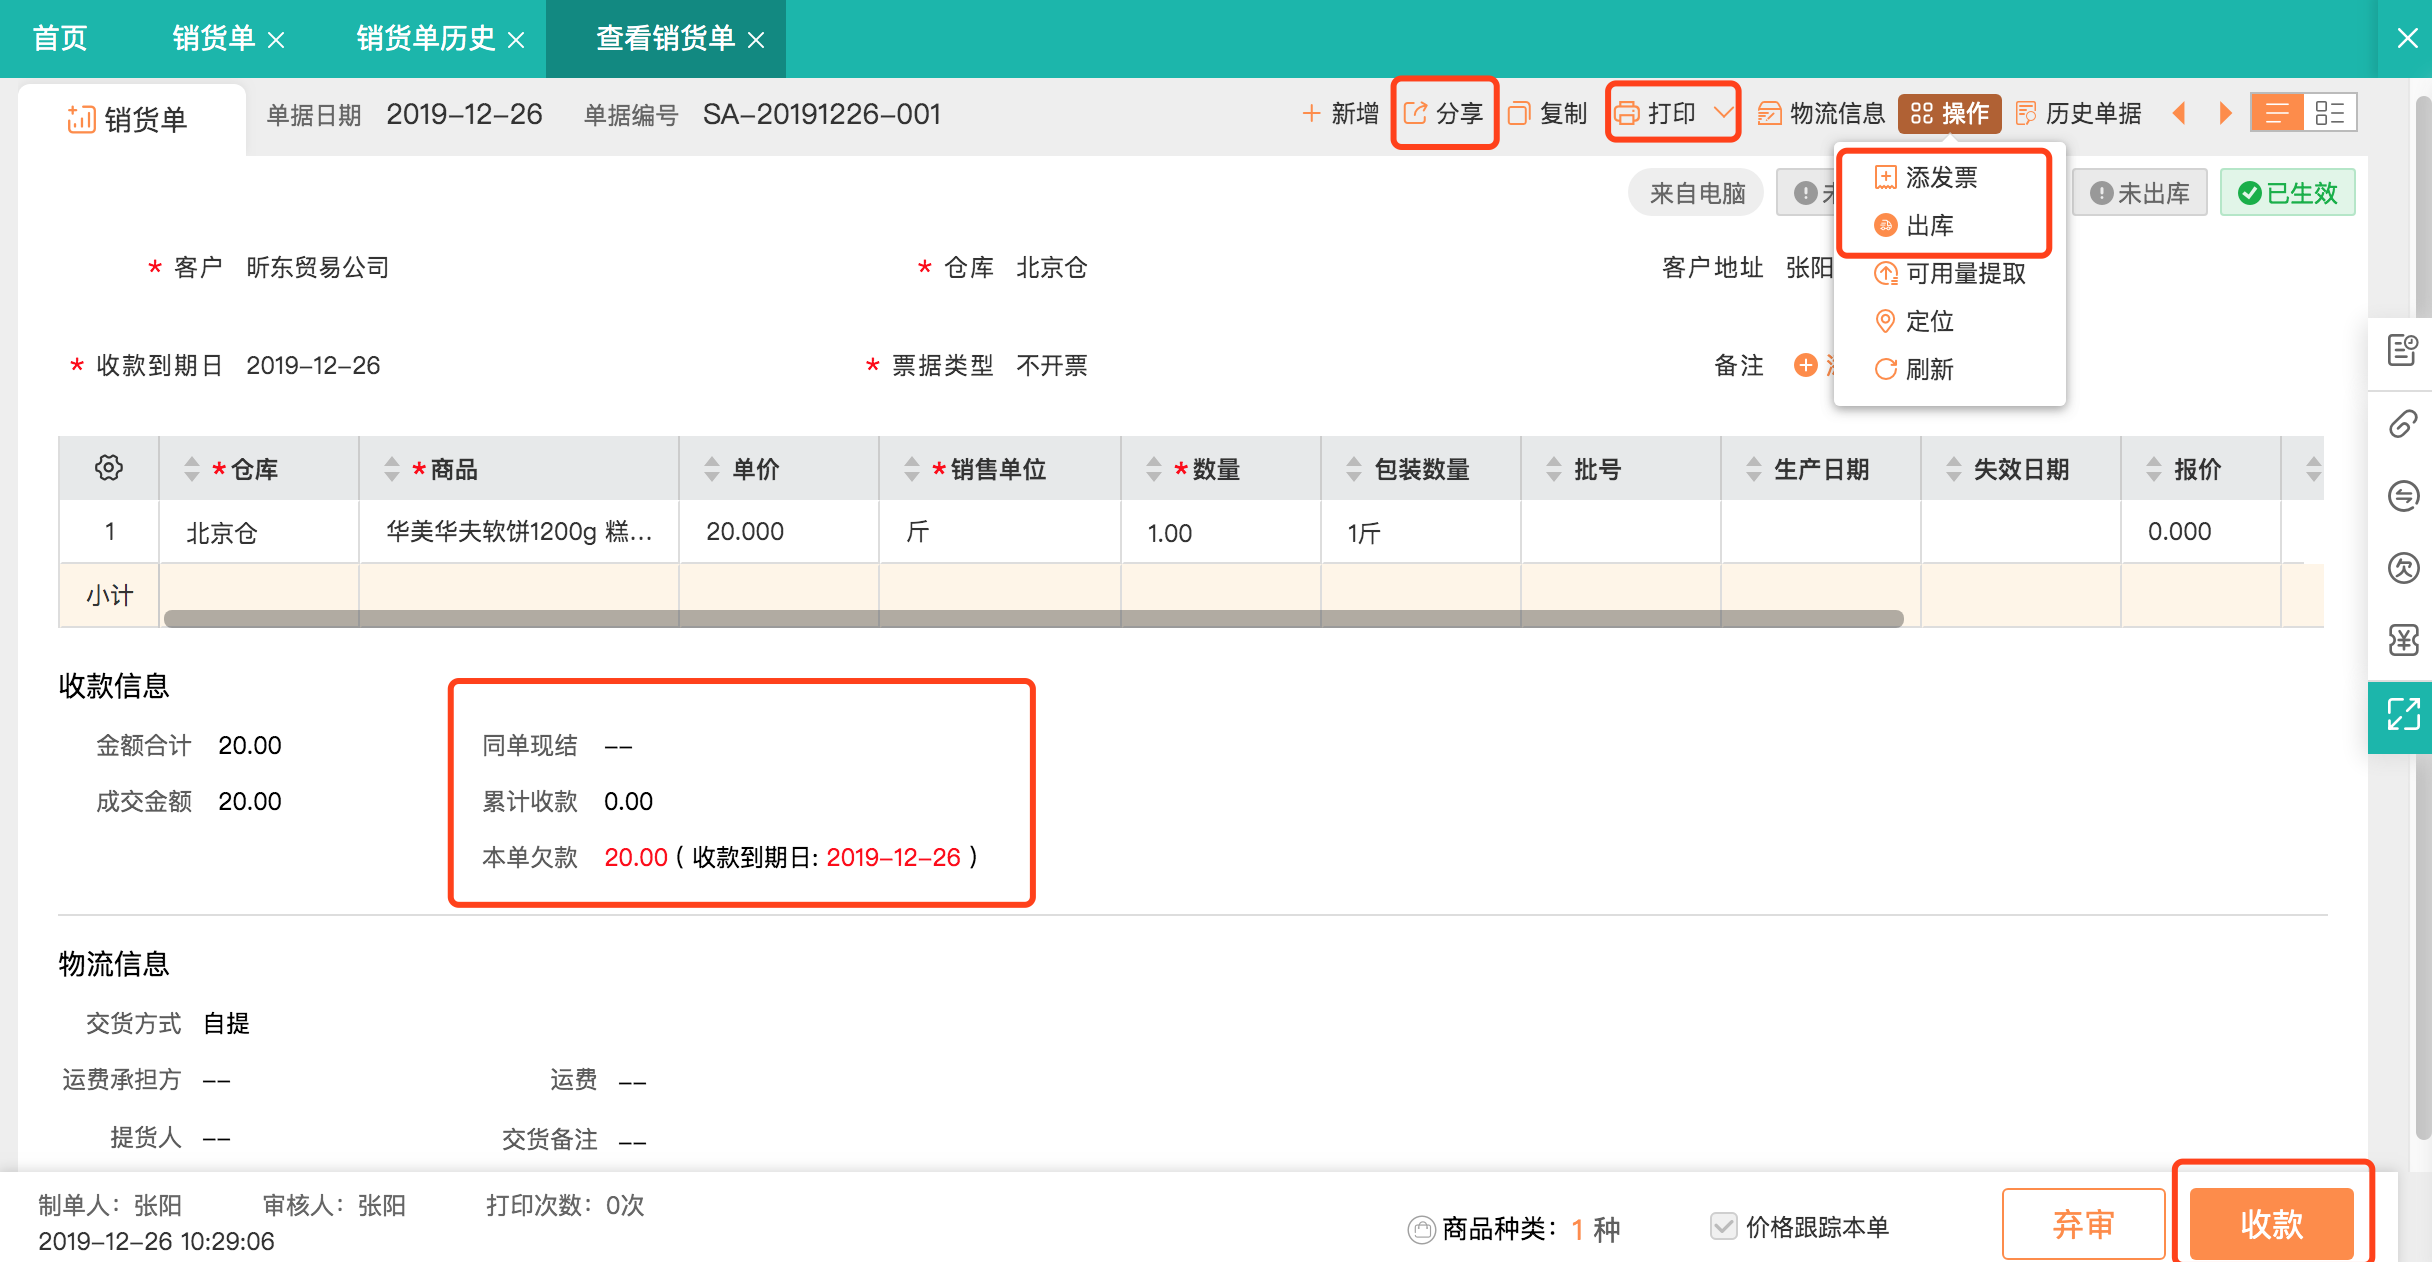Click the 历史单据 history records icon
The height and width of the screenshot is (1262, 2432).
2075,113
